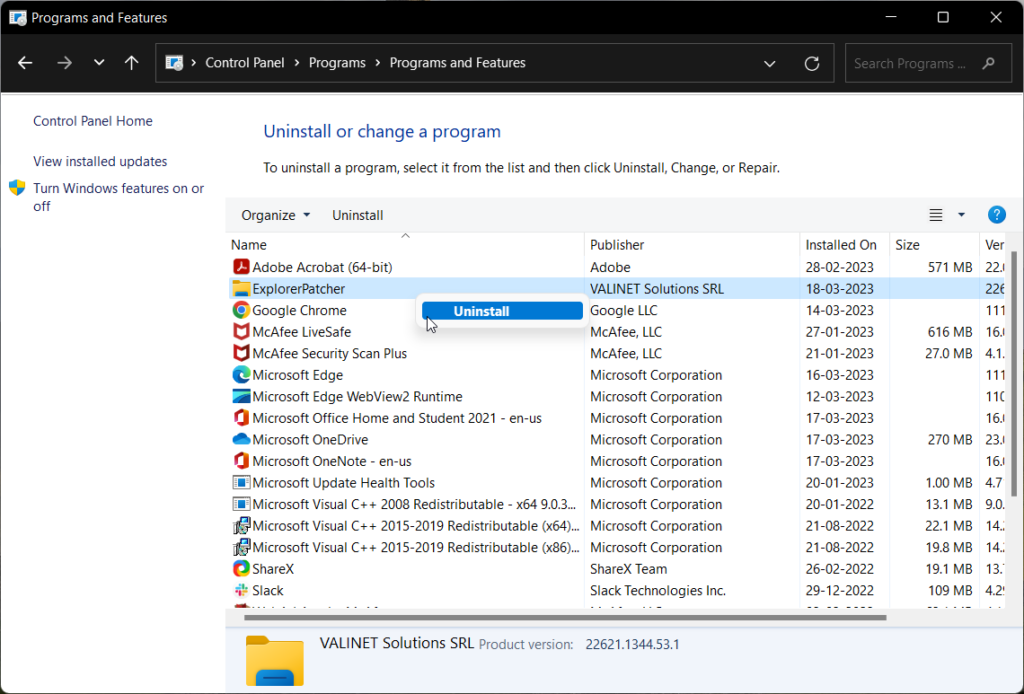Click the Google LLC publisher cell
Viewport: 1024px width, 694px height.
(623, 310)
